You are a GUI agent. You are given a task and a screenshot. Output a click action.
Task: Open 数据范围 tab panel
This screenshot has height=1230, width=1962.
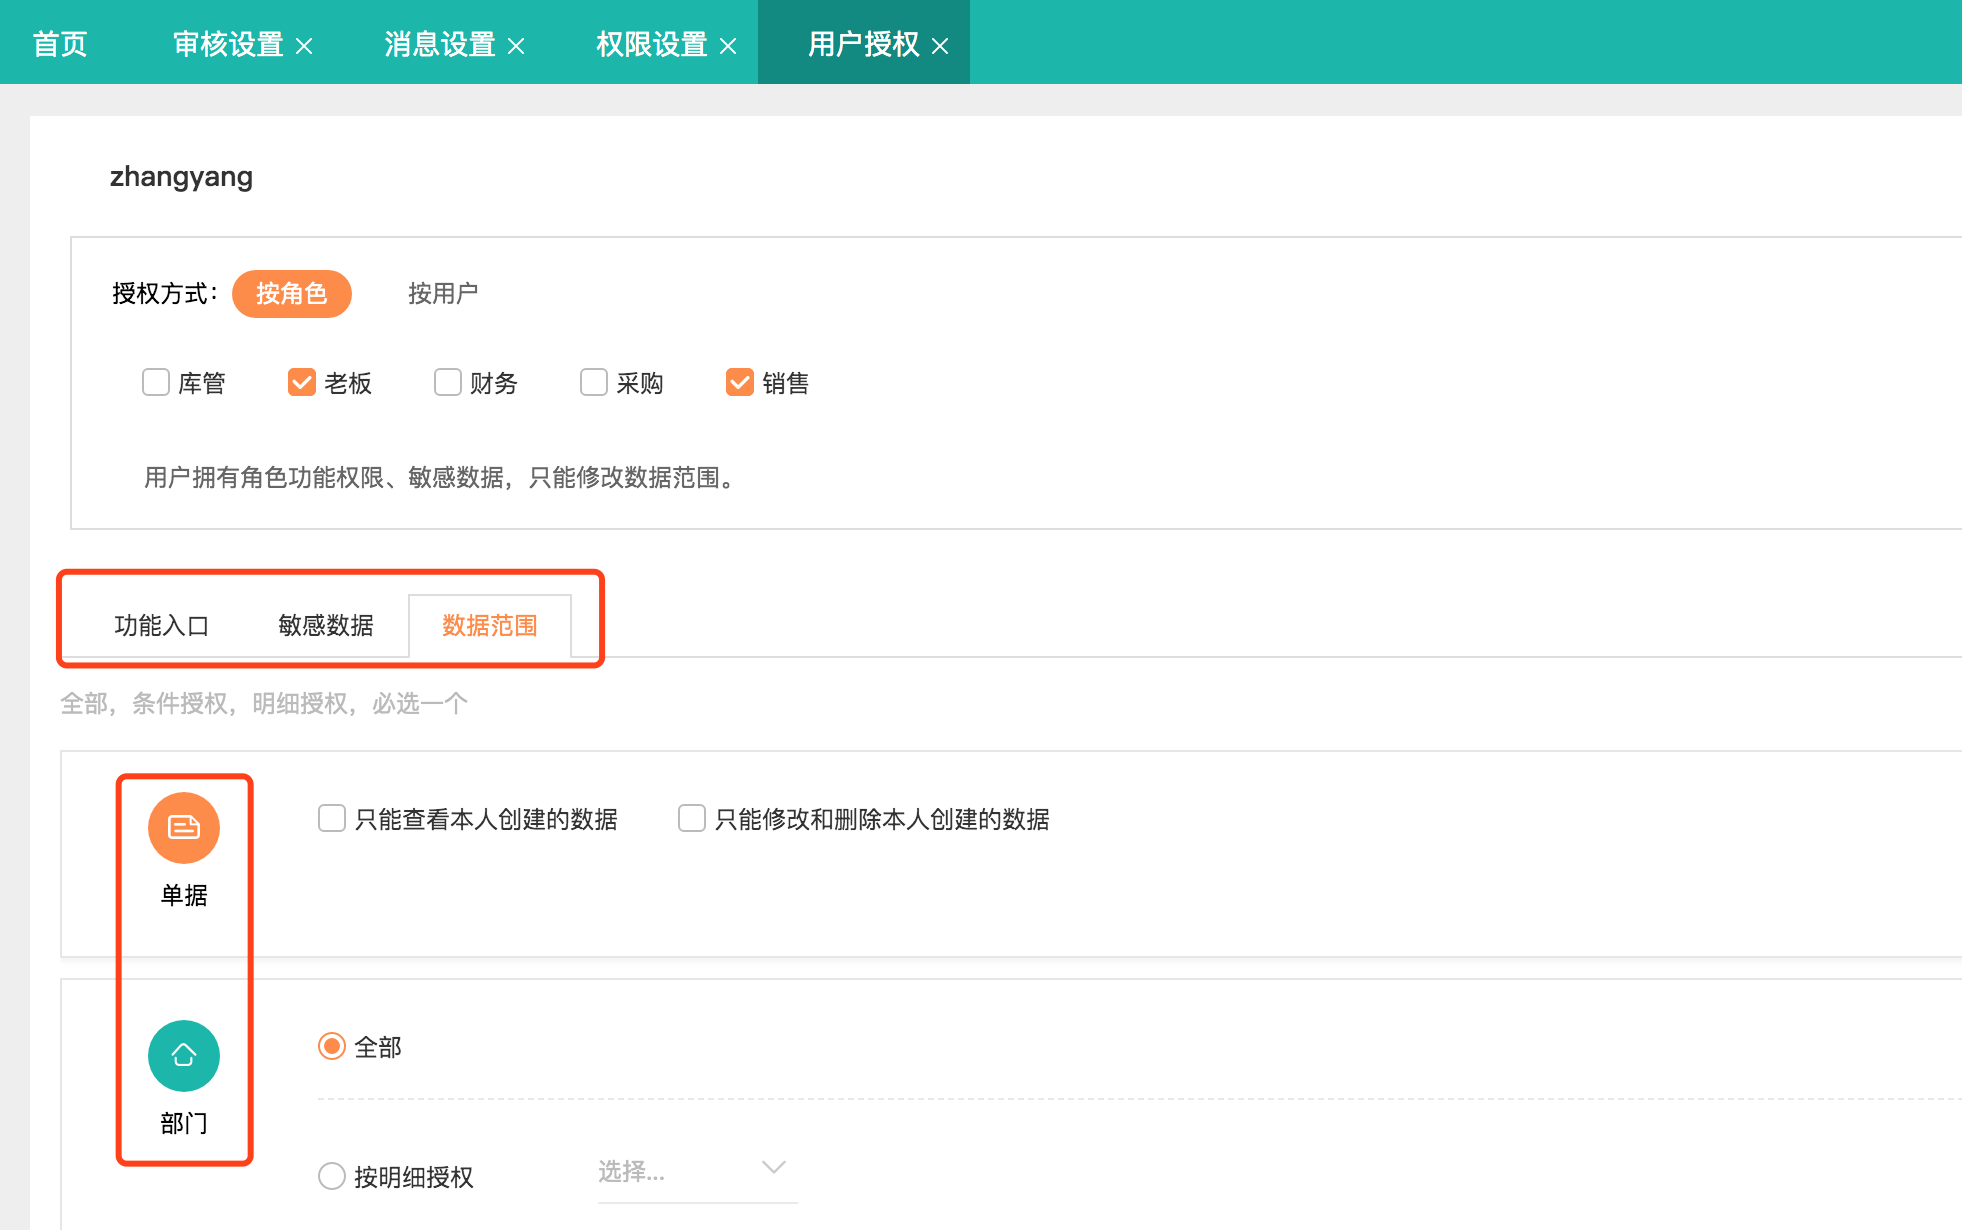tap(489, 624)
